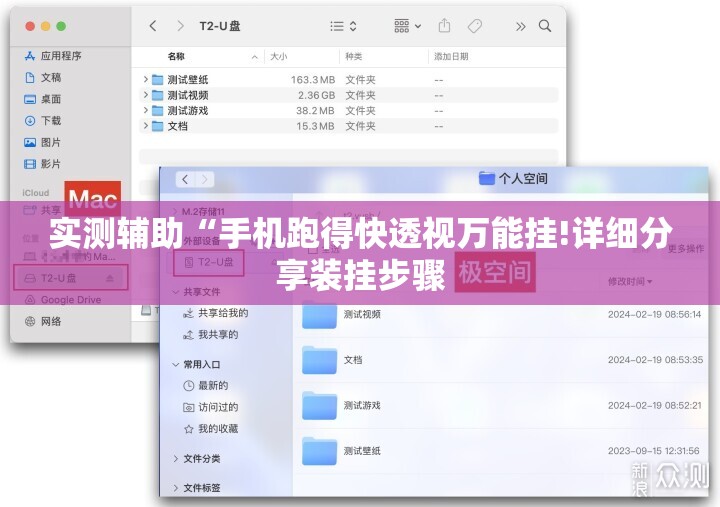Eject the T2-U盘 drive in sidebar

click(x=110, y=277)
